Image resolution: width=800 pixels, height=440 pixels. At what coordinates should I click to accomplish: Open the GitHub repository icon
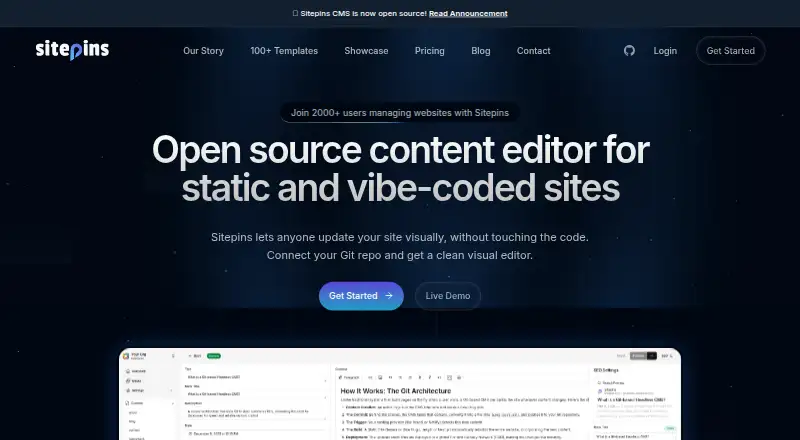(629, 51)
